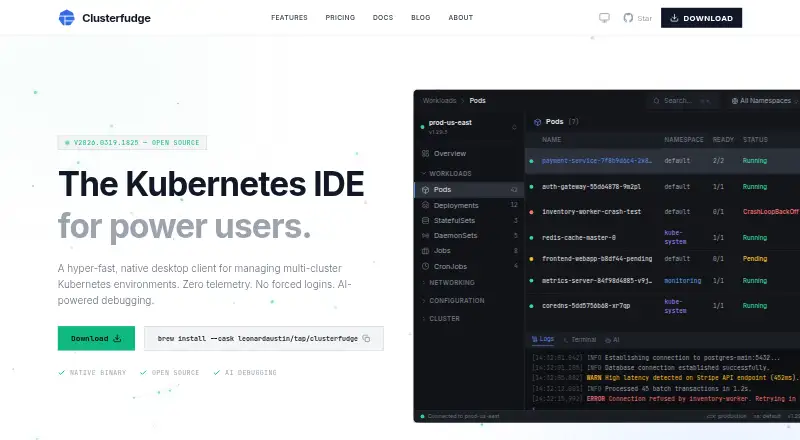
Task: Select the metrics-server-84f98d4885 pod
Action: 596,281
